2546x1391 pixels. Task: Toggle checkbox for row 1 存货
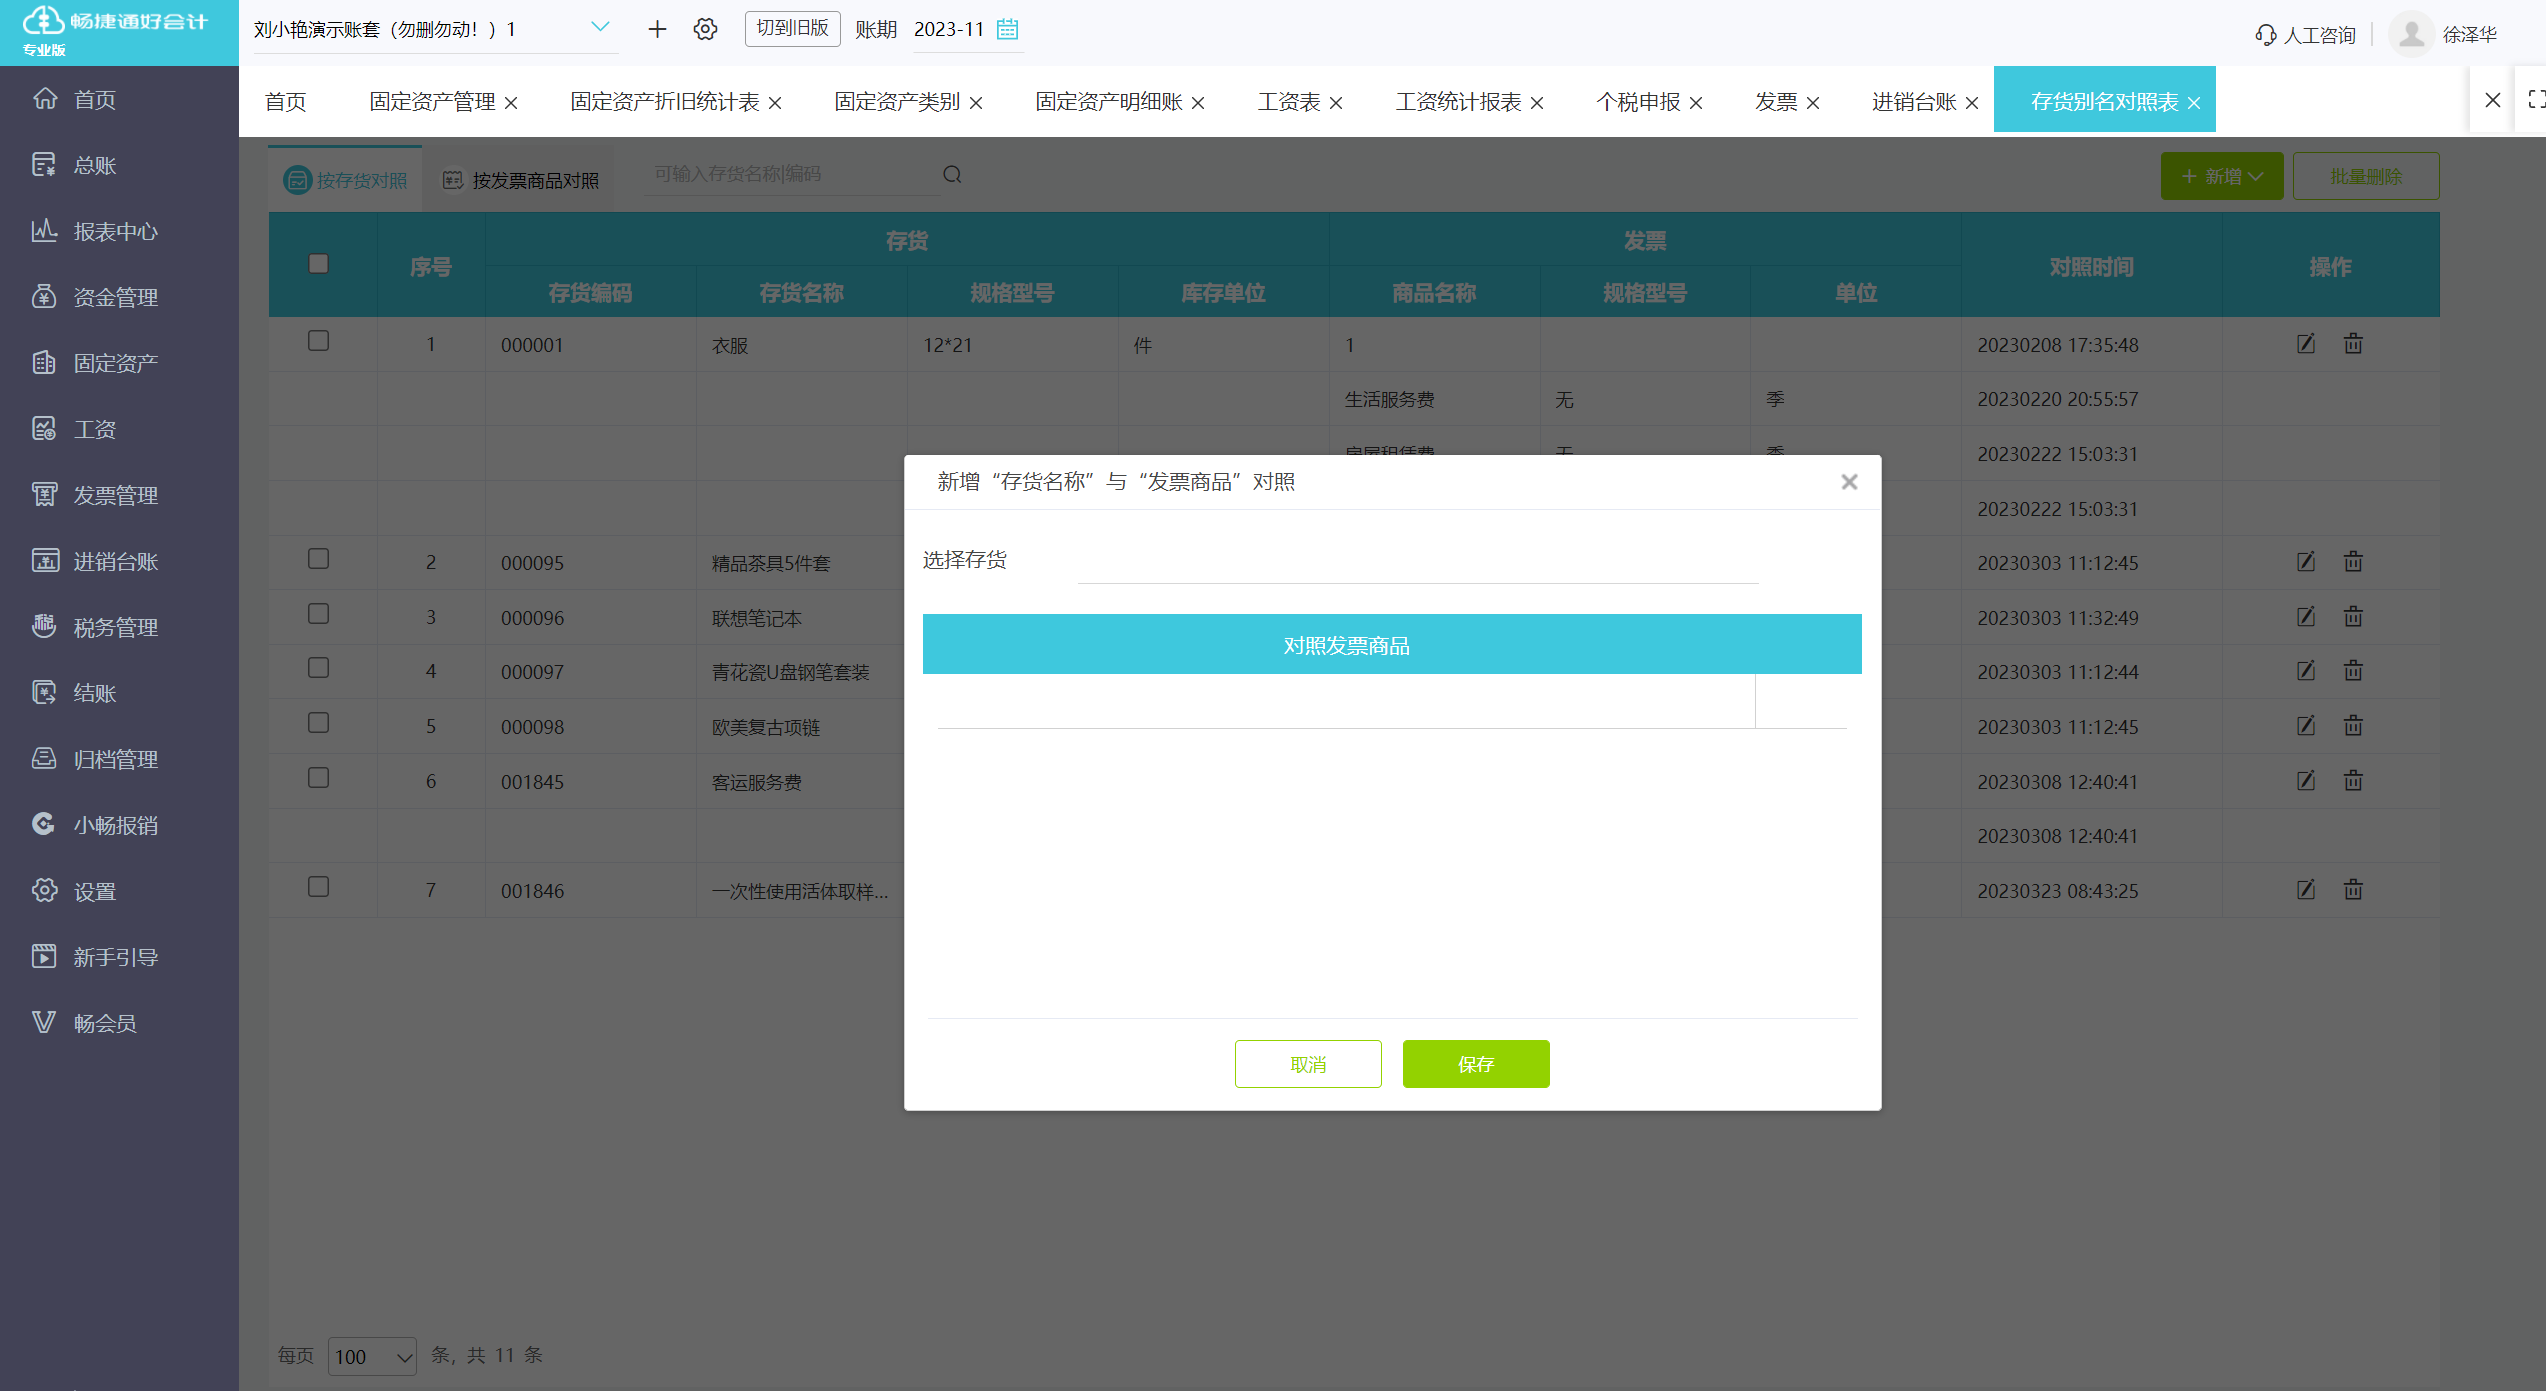318,341
